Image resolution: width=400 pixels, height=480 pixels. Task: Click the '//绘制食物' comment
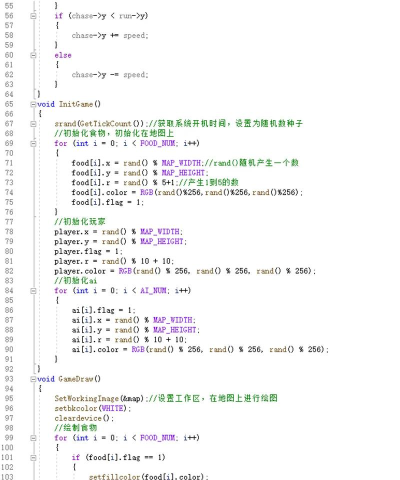point(76,428)
